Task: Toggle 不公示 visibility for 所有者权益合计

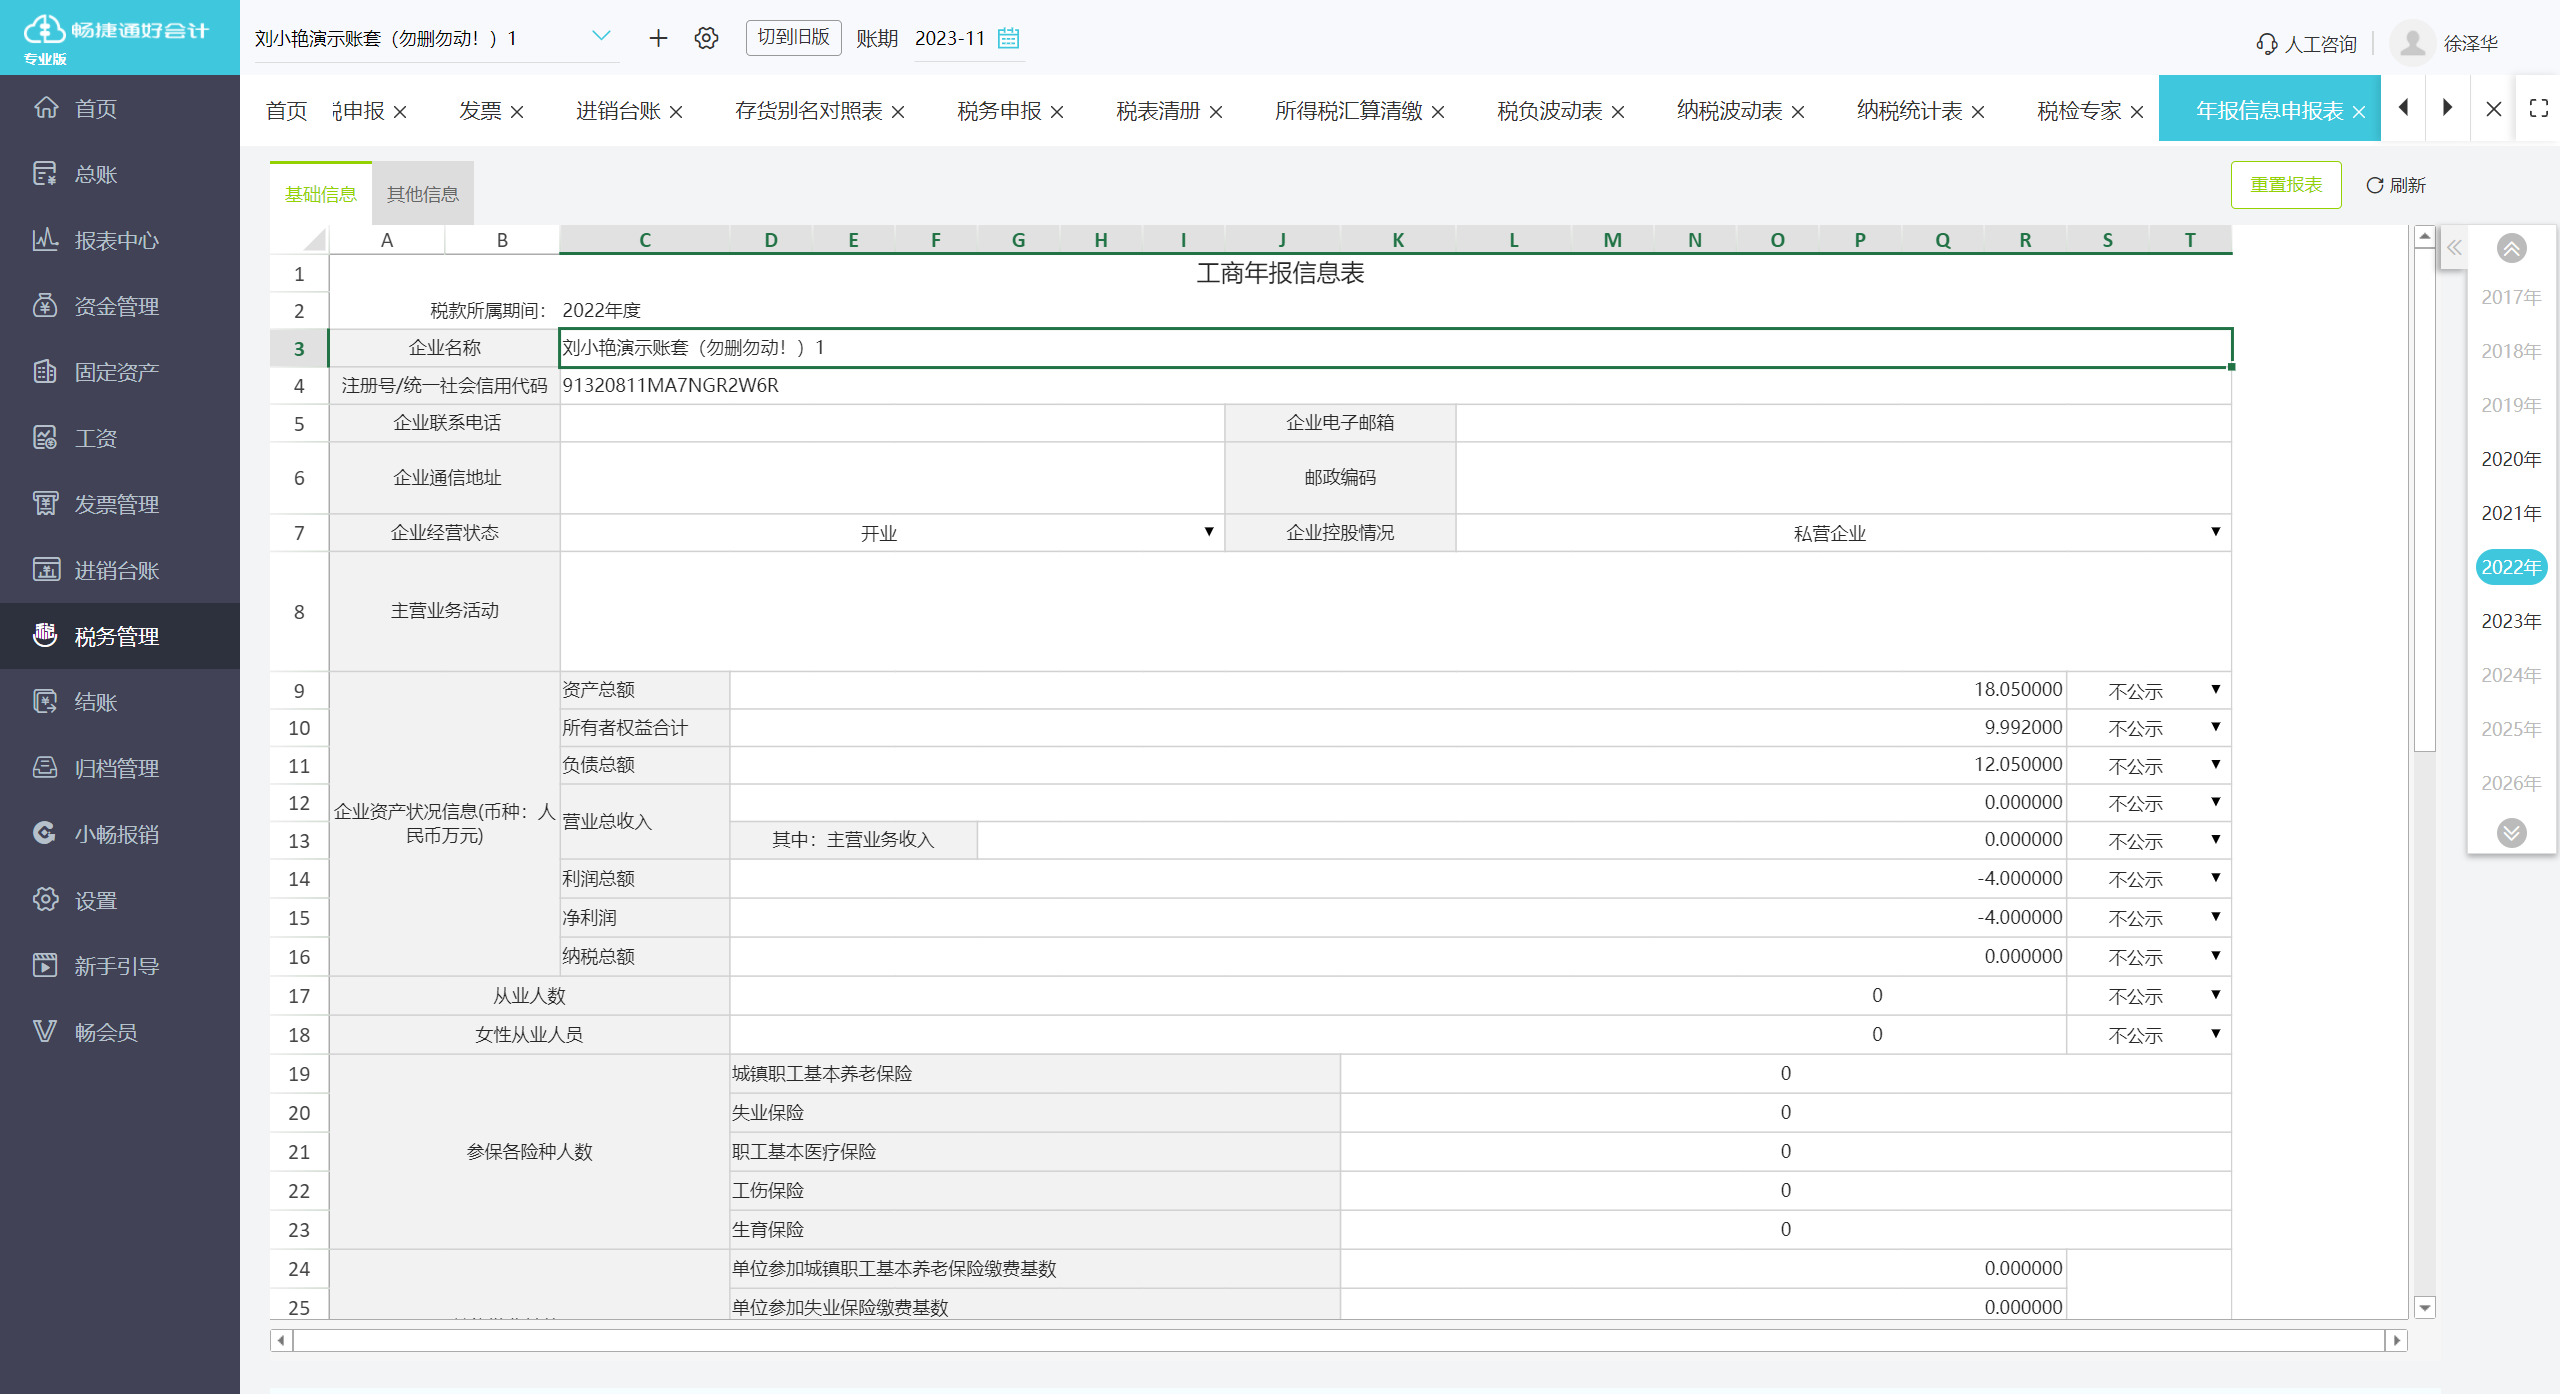Action: (2215, 728)
